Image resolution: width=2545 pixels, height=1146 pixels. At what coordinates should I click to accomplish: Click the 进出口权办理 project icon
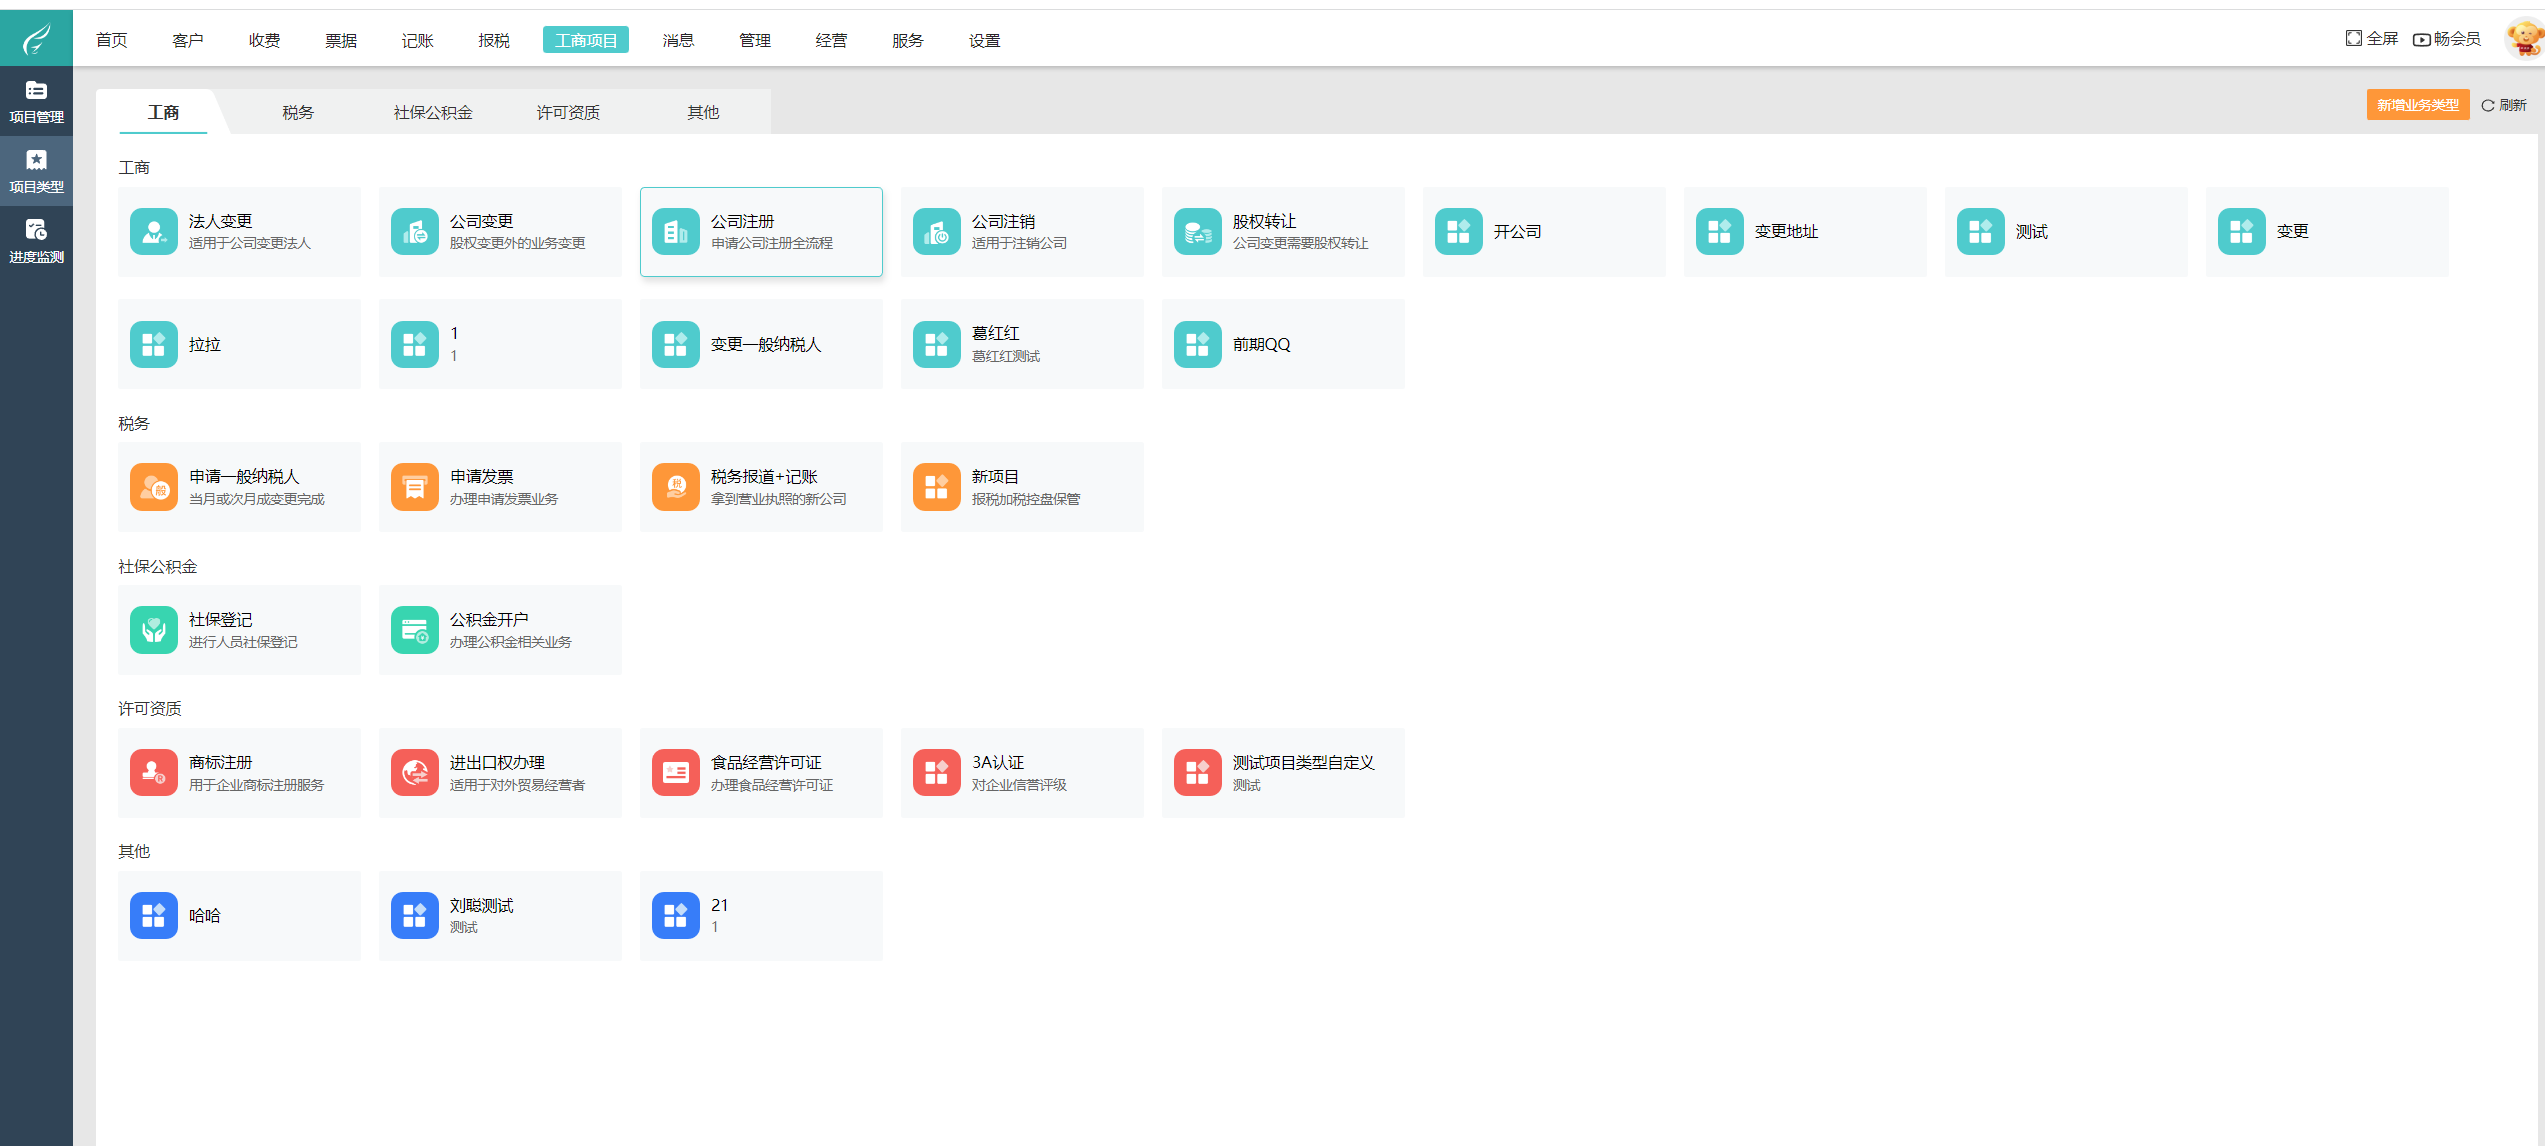pyautogui.click(x=416, y=773)
